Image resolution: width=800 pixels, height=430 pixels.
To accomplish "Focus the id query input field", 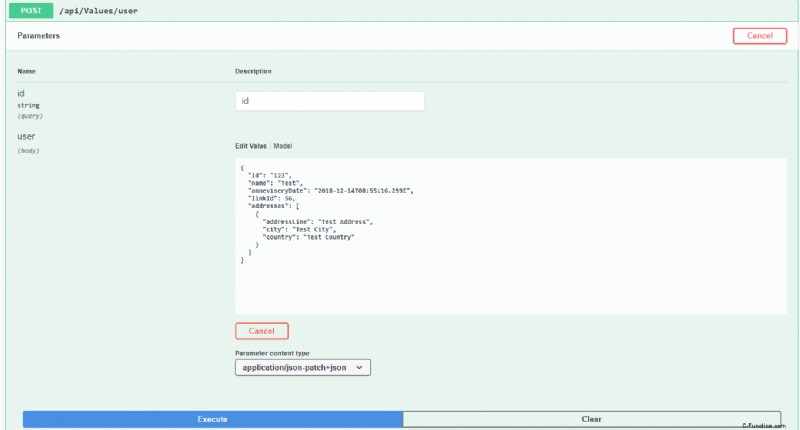I will click(329, 101).
